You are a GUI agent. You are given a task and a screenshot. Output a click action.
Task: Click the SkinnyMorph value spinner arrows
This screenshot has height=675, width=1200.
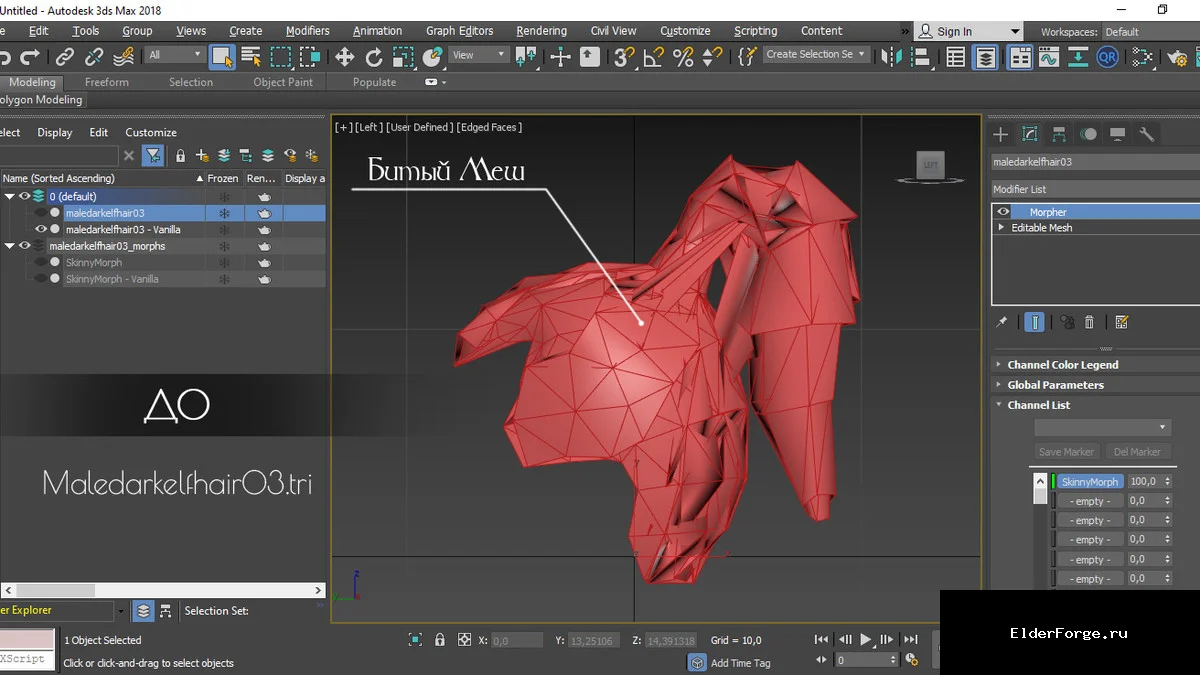click(x=1167, y=482)
